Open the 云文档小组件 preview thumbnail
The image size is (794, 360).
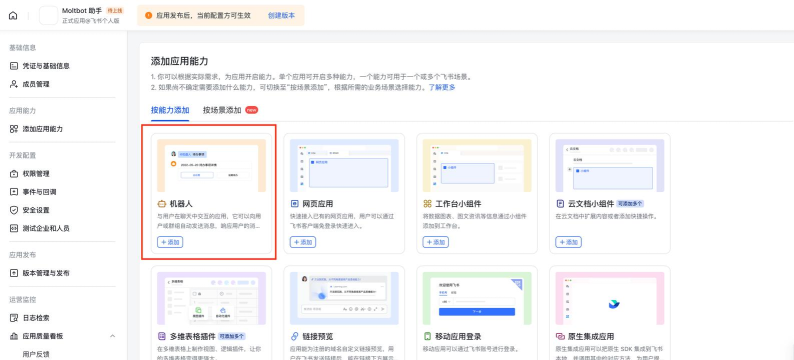click(x=610, y=166)
